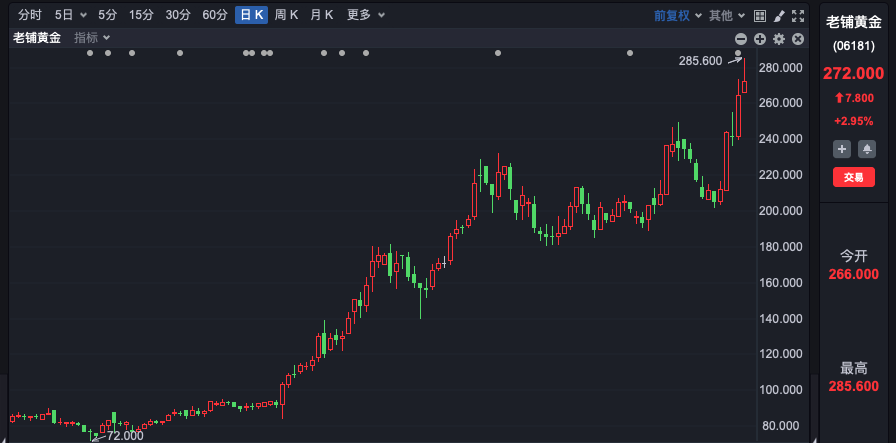
Task: Expand the 5日 timeframe dropdown
Action: pyautogui.click(x=71, y=15)
